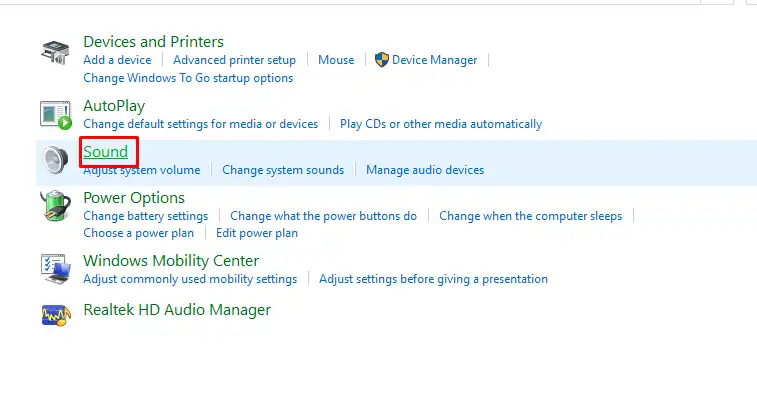This screenshot has width=757, height=413.
Task: Select Add a device link
Action: pos(117,60)
